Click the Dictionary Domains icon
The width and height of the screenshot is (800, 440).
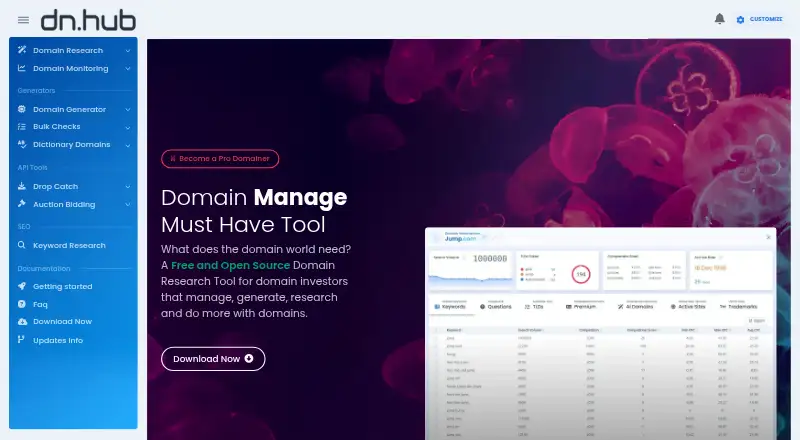[x=22, y=144]
